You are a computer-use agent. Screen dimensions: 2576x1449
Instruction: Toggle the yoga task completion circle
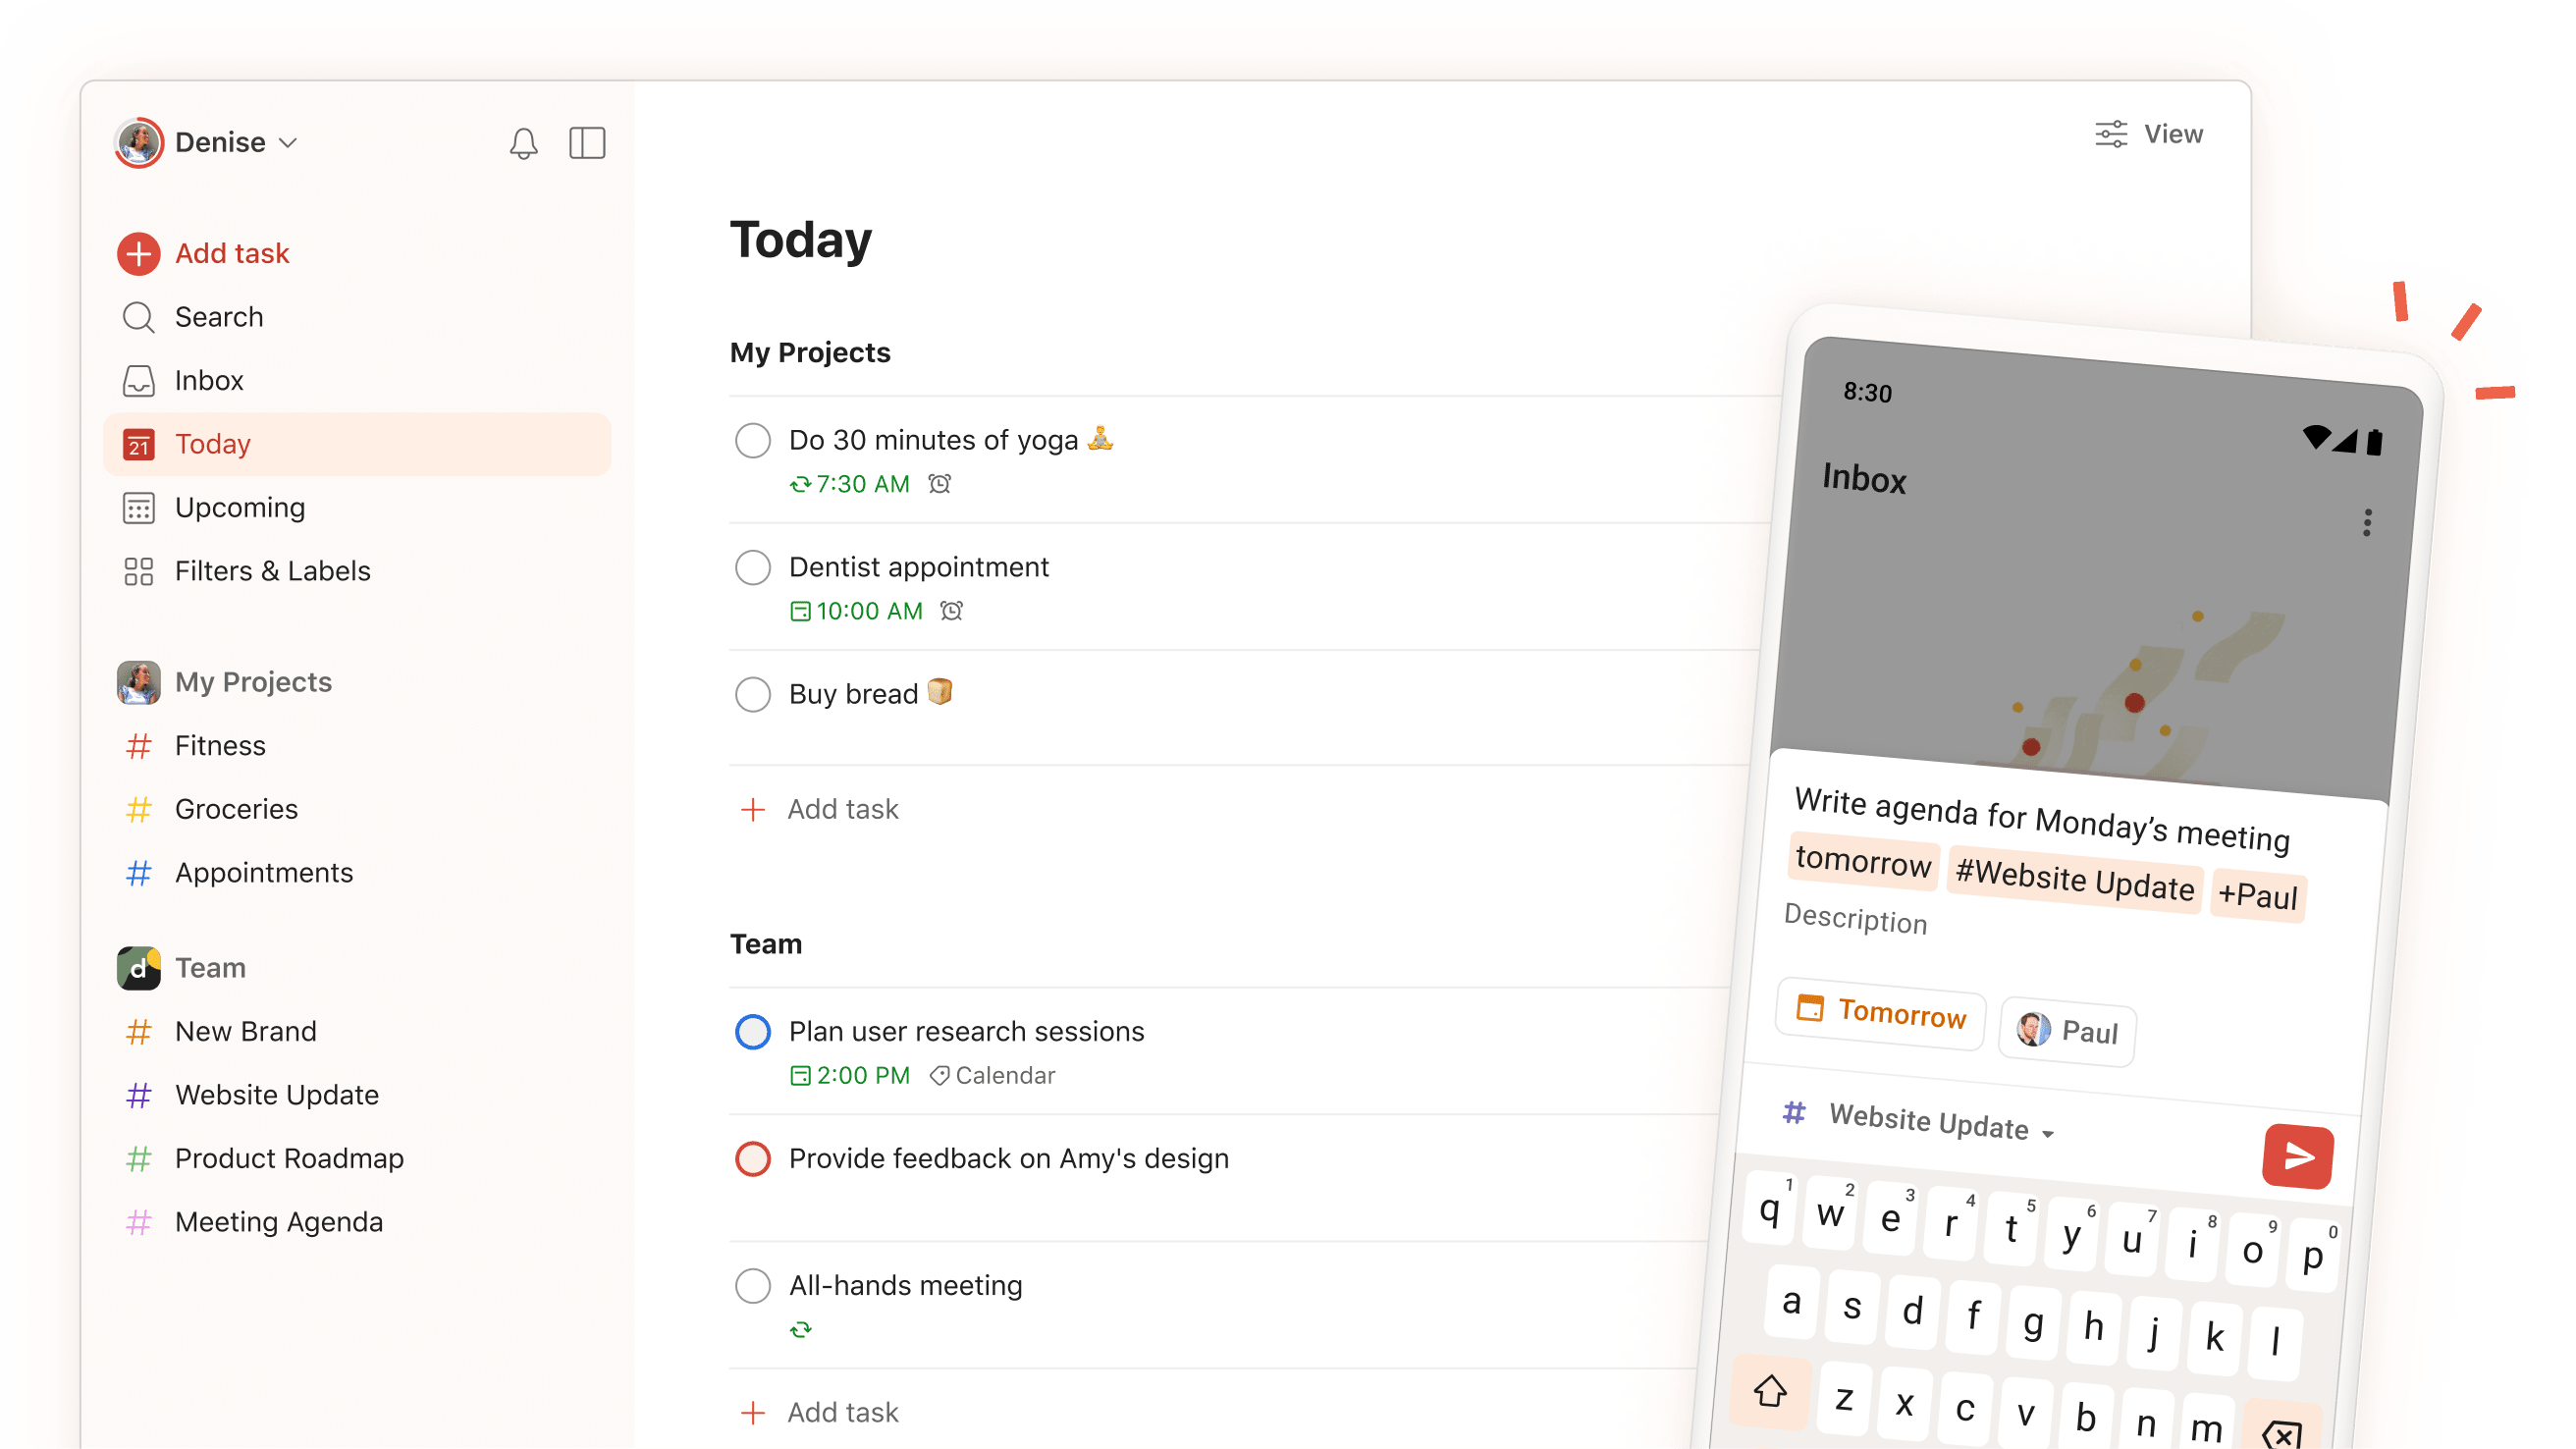coord(752,441)
